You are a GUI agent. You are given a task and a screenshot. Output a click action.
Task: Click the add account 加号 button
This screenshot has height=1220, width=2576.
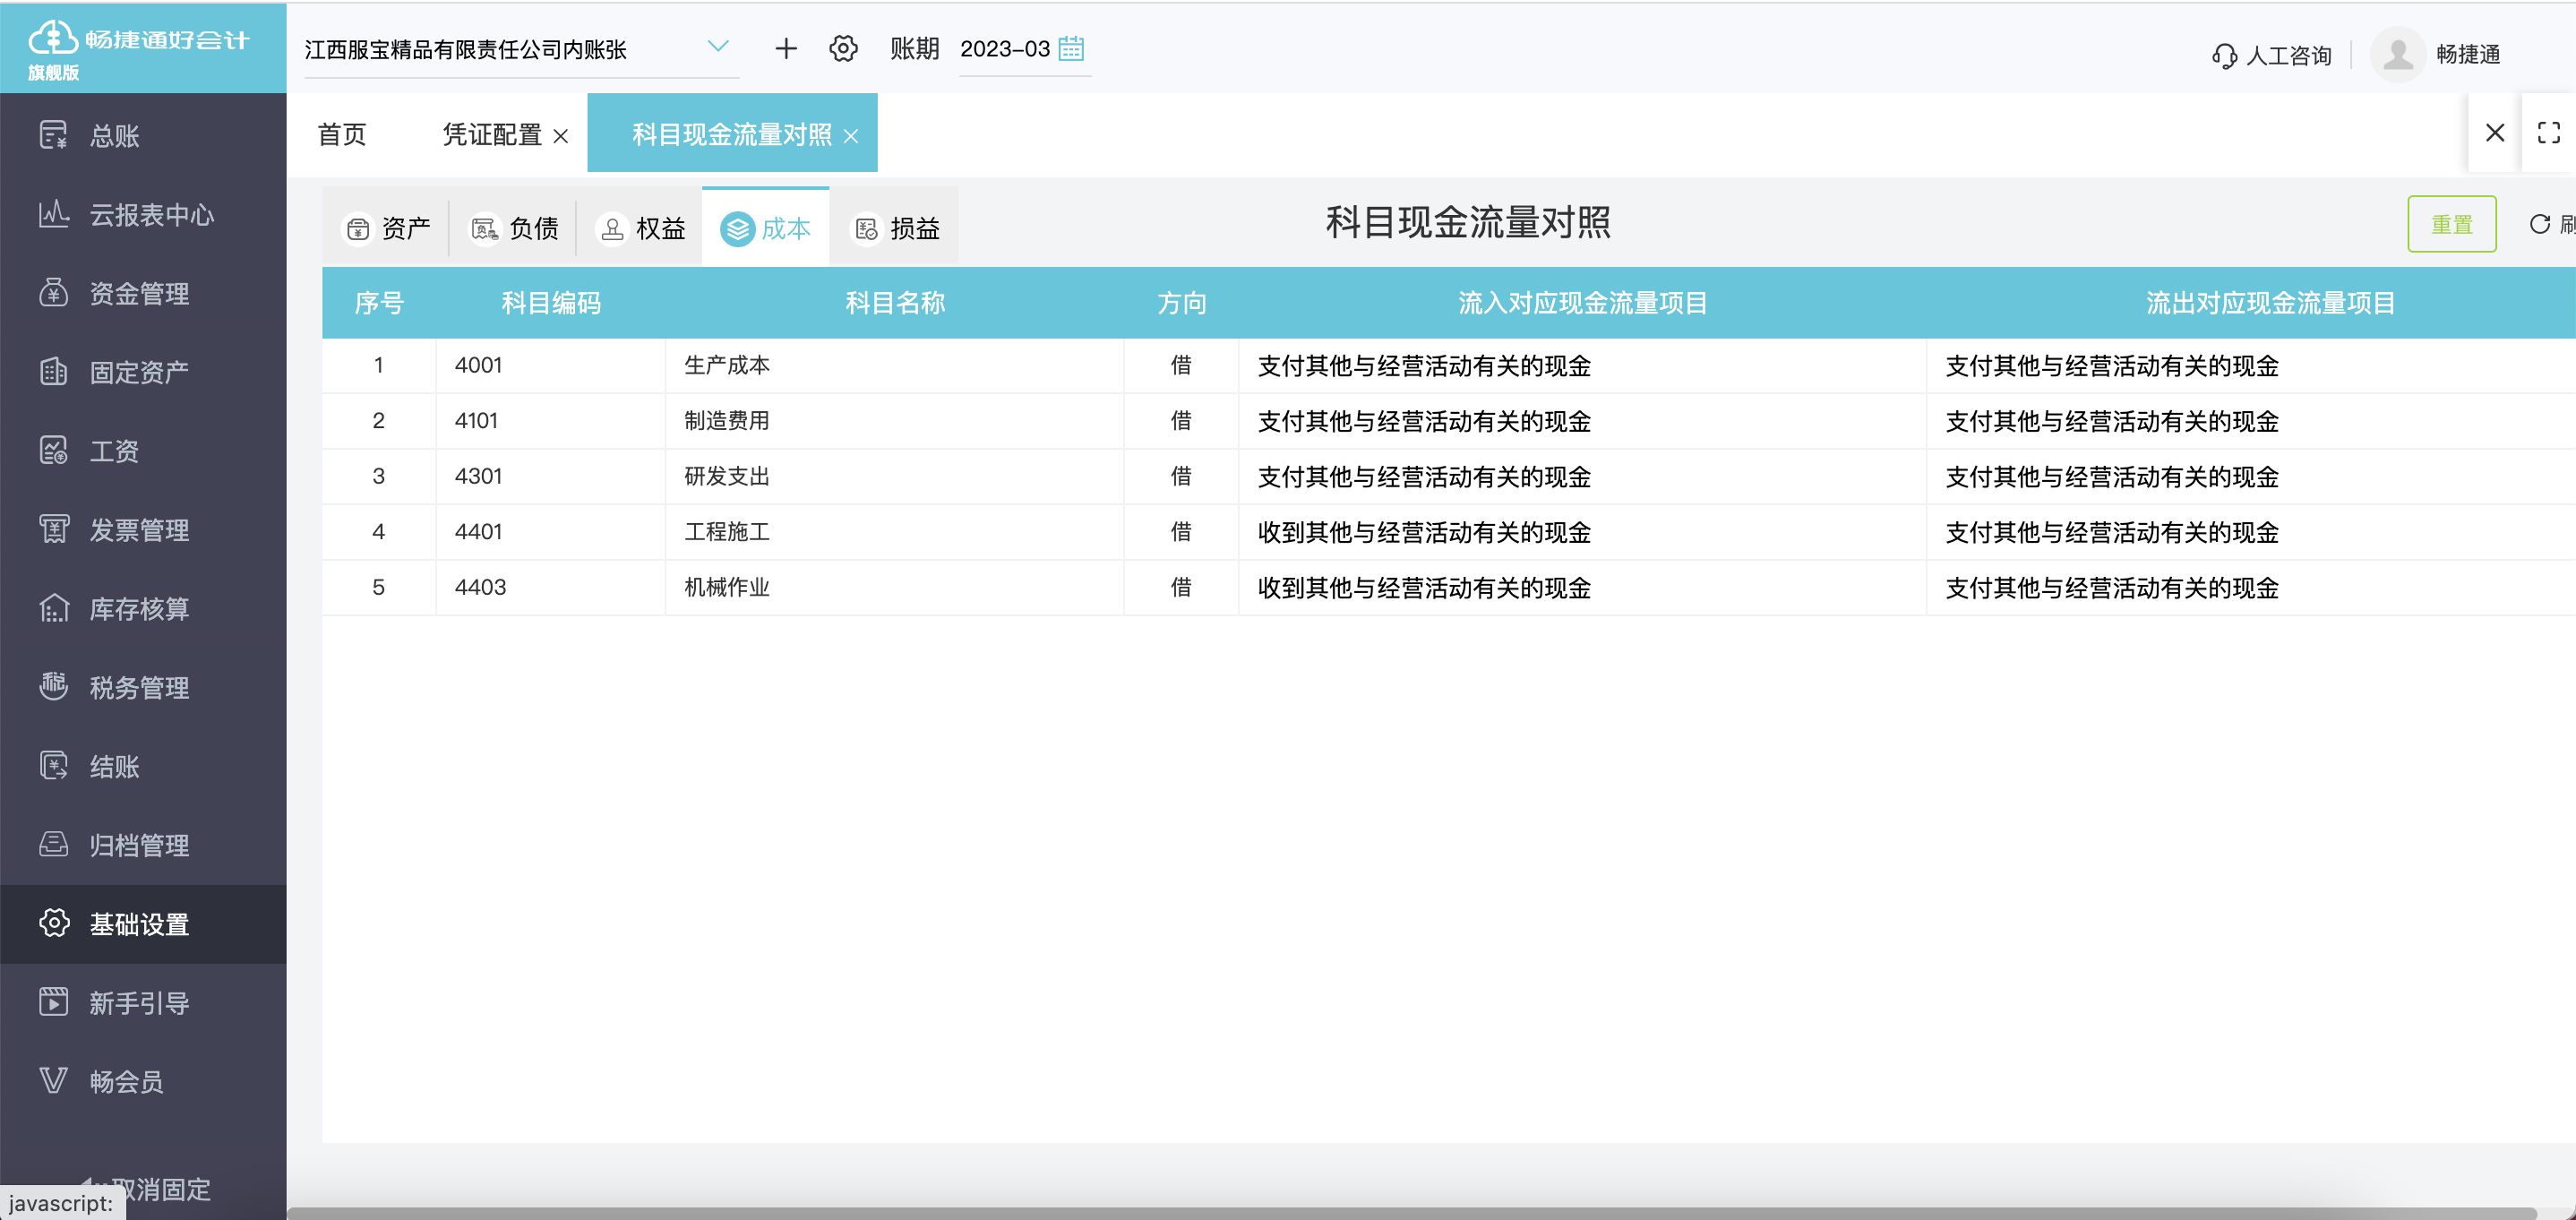tap(786, 47)
